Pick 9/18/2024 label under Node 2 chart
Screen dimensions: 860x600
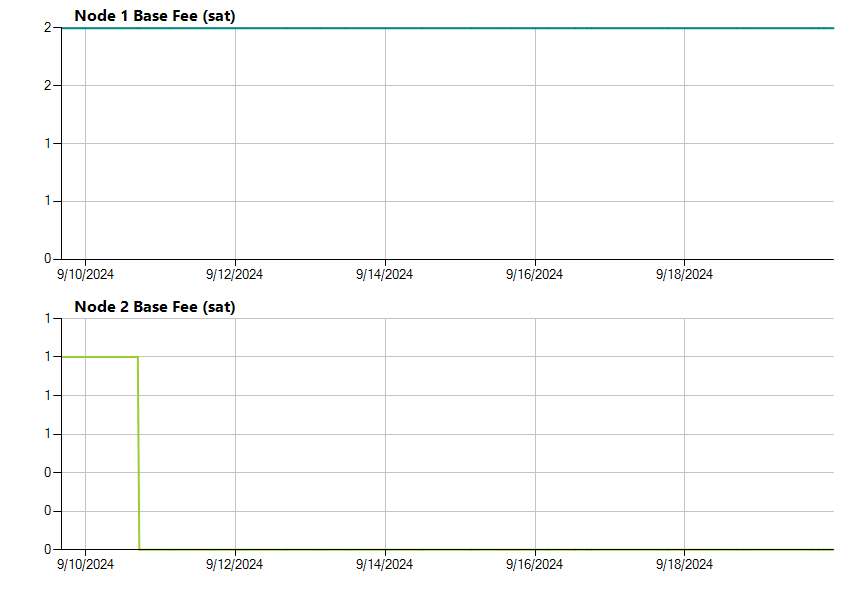tap(685, 564)
